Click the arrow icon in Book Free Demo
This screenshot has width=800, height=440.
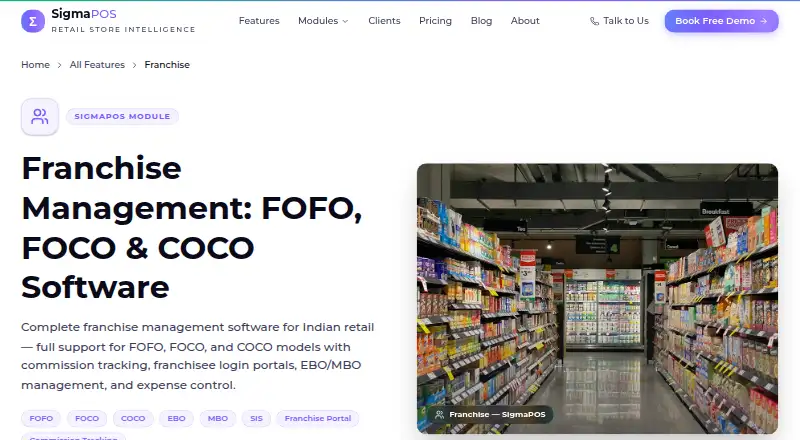(764, 21)
